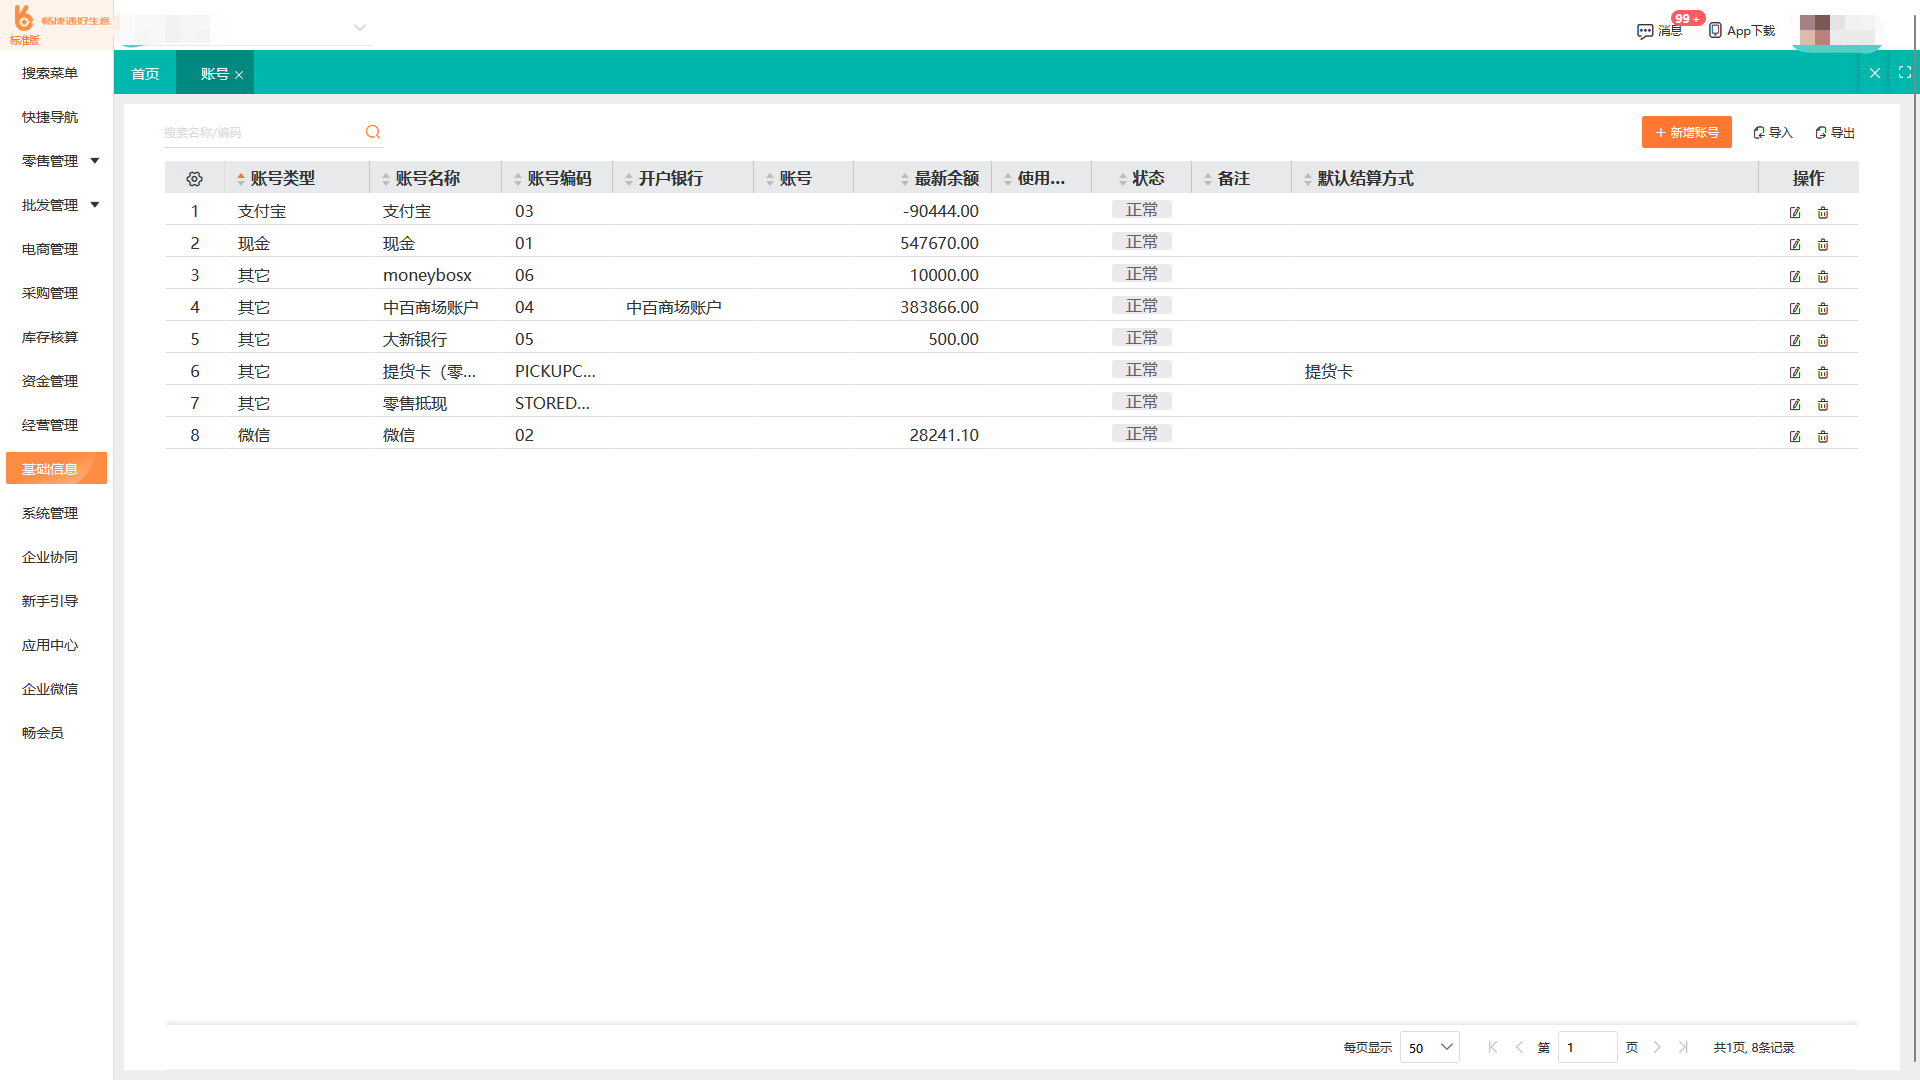Viewport: 1920px width, 1080px height.
Task: Click the export 导出 icon button
Action: tap(1834, 132)
